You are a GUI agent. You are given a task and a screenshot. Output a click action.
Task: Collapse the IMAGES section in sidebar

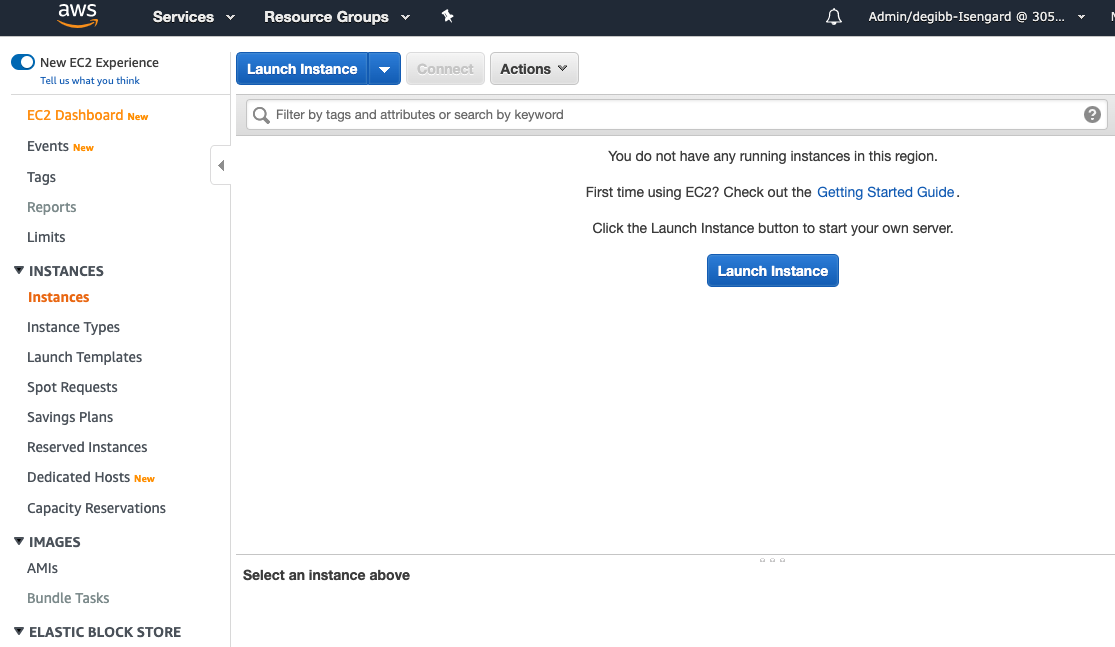(16, 541)
